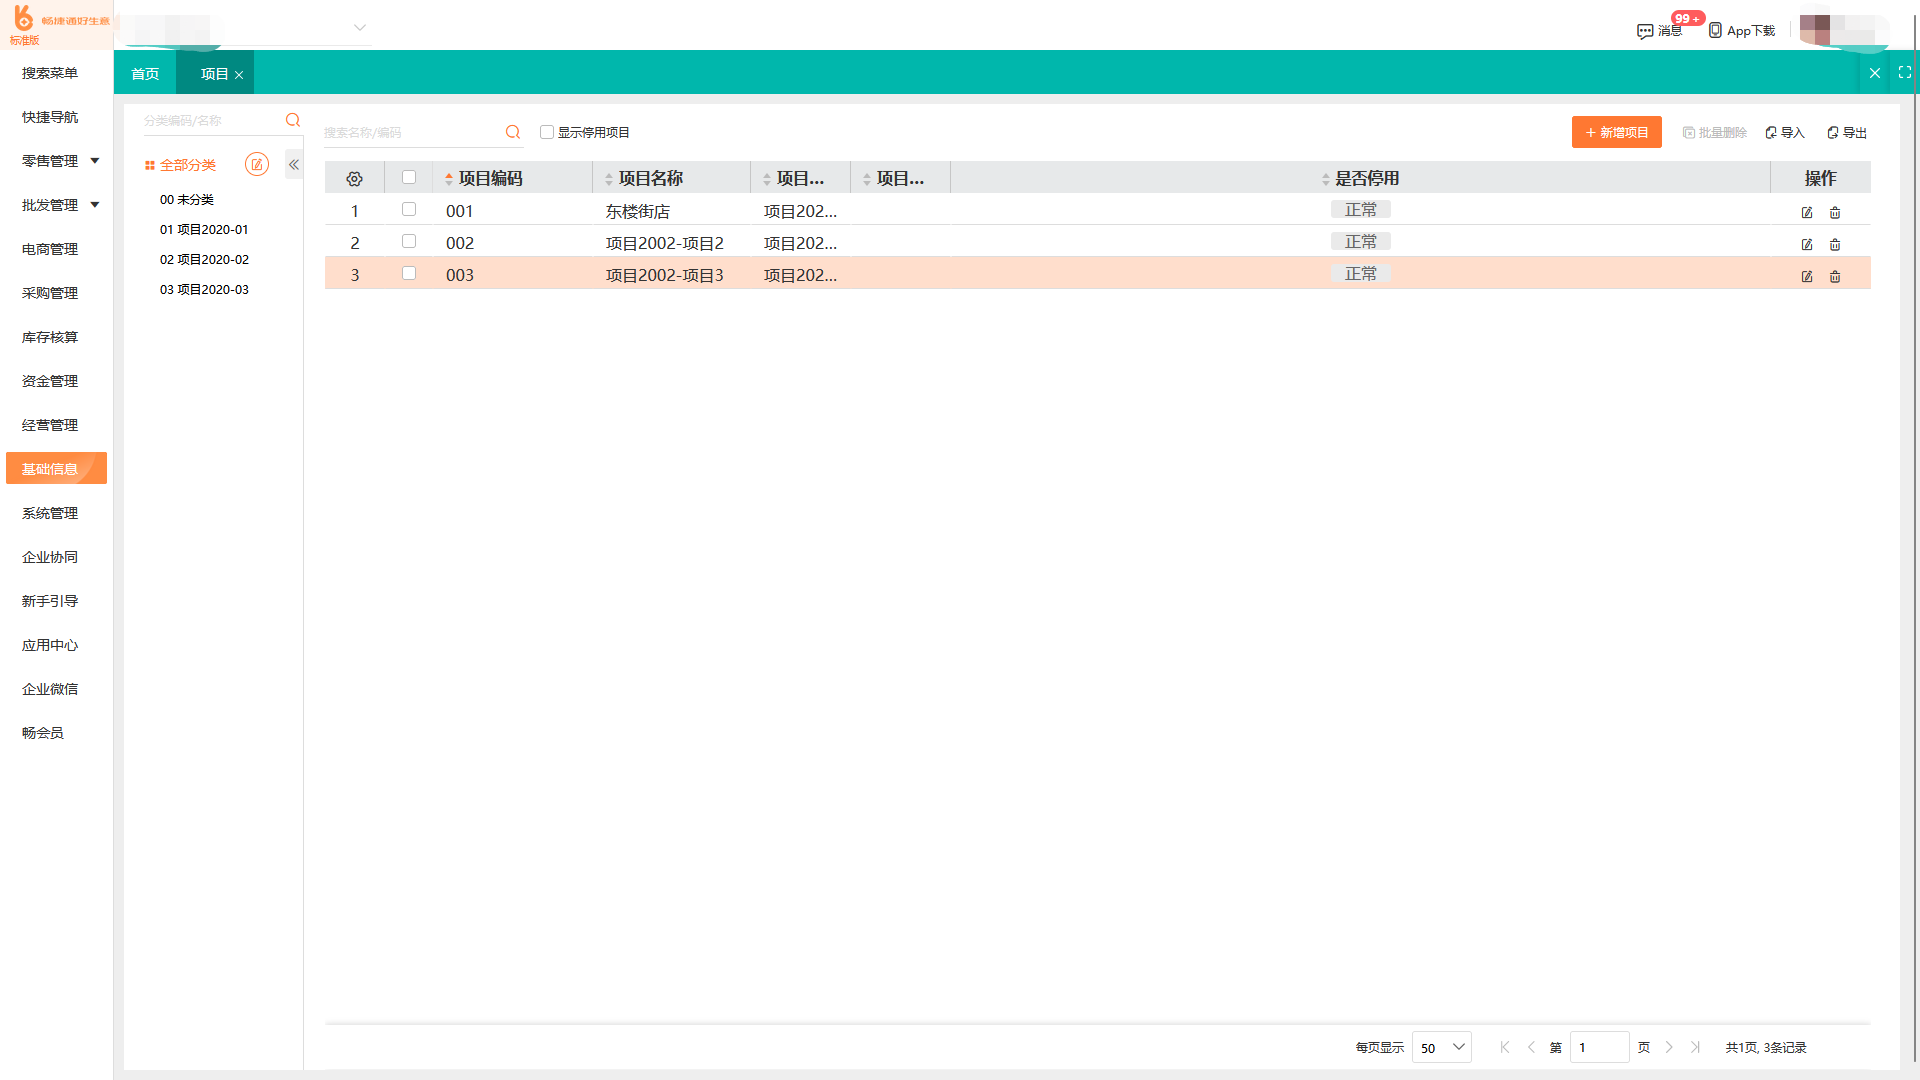The image size is (1920, 1080).
Task: Click the delete icon for project 002
Action: (1836, 243)
